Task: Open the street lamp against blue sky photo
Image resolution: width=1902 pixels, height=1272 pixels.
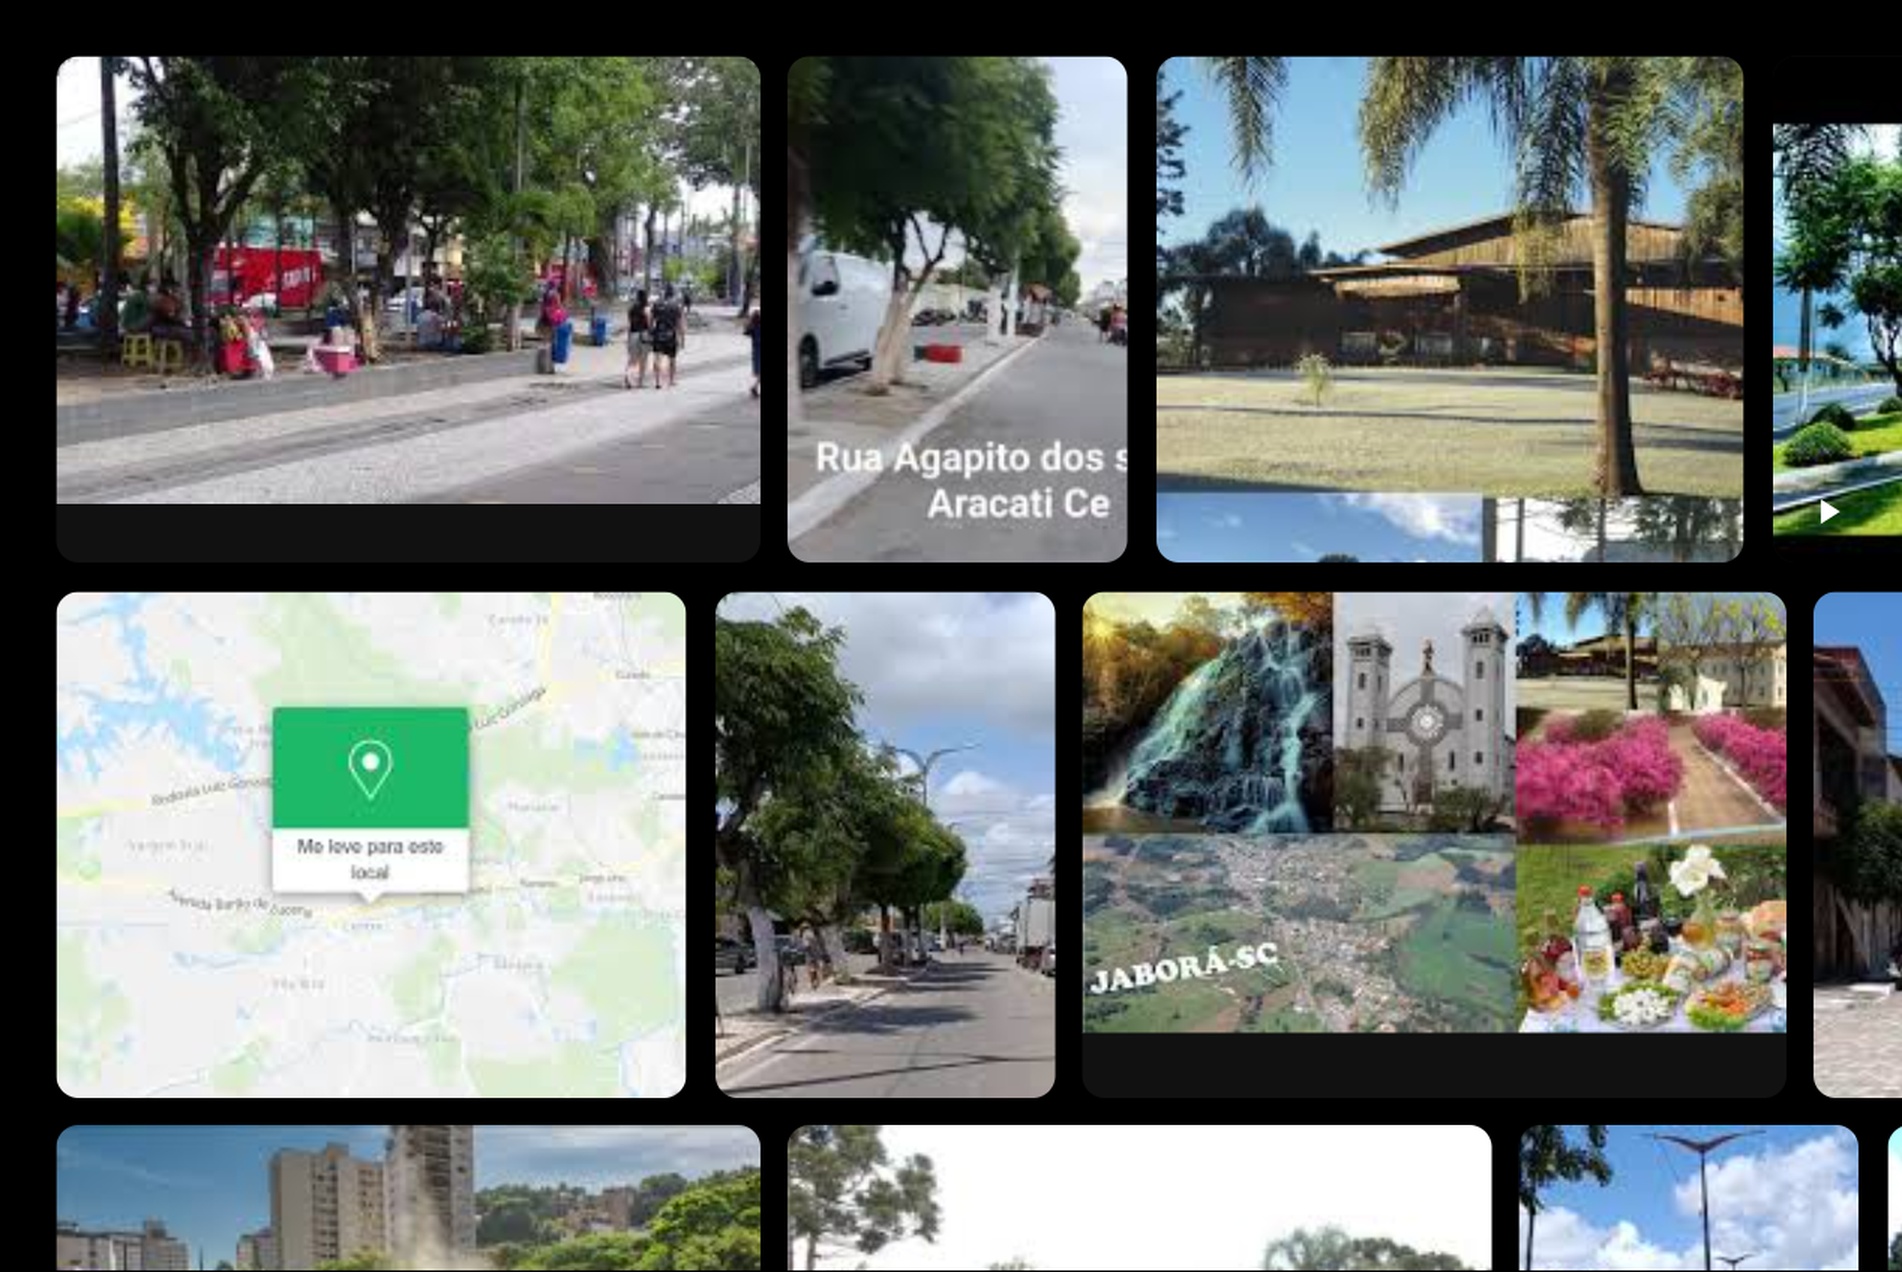Action: pyautogui.click(x=1688, y=1198)
